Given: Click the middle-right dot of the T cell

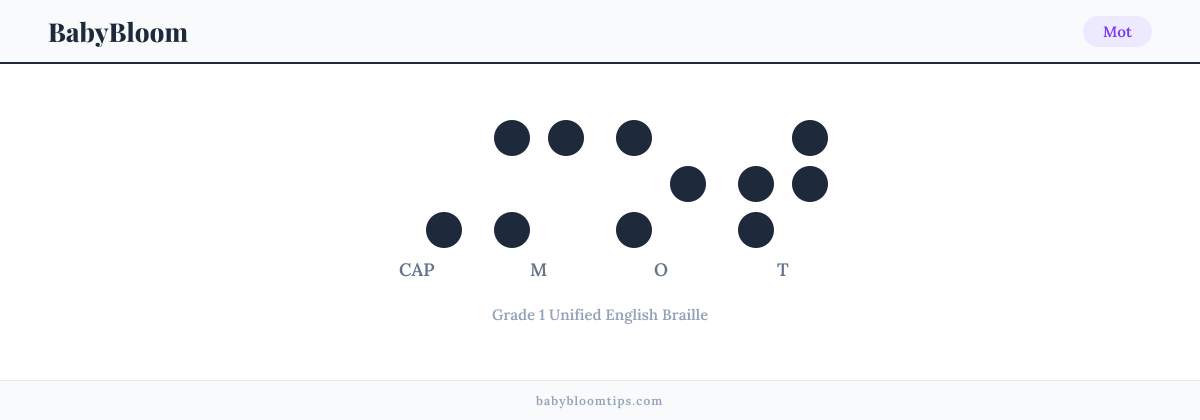Looking at the screenshot, I should pyautogui.click(x=810, y=184).
